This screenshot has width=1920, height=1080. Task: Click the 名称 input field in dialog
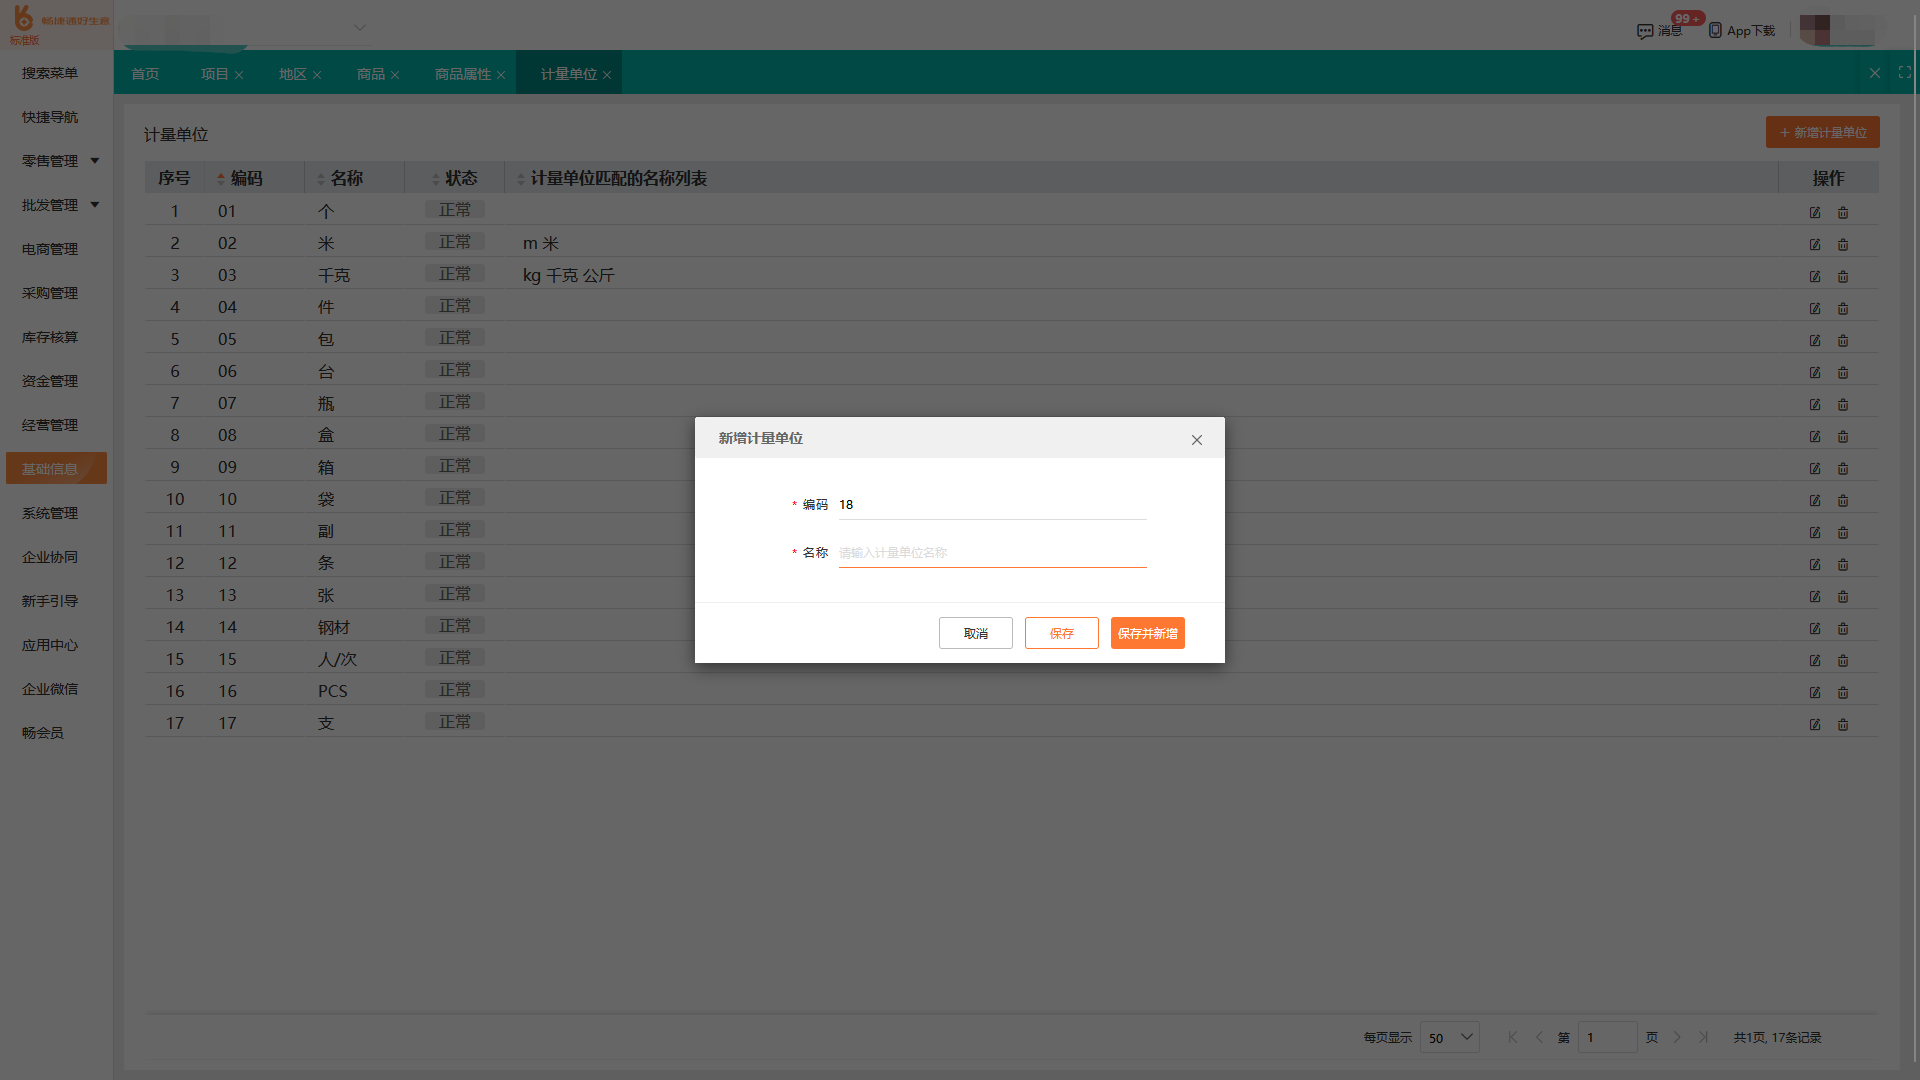[992, 553]
